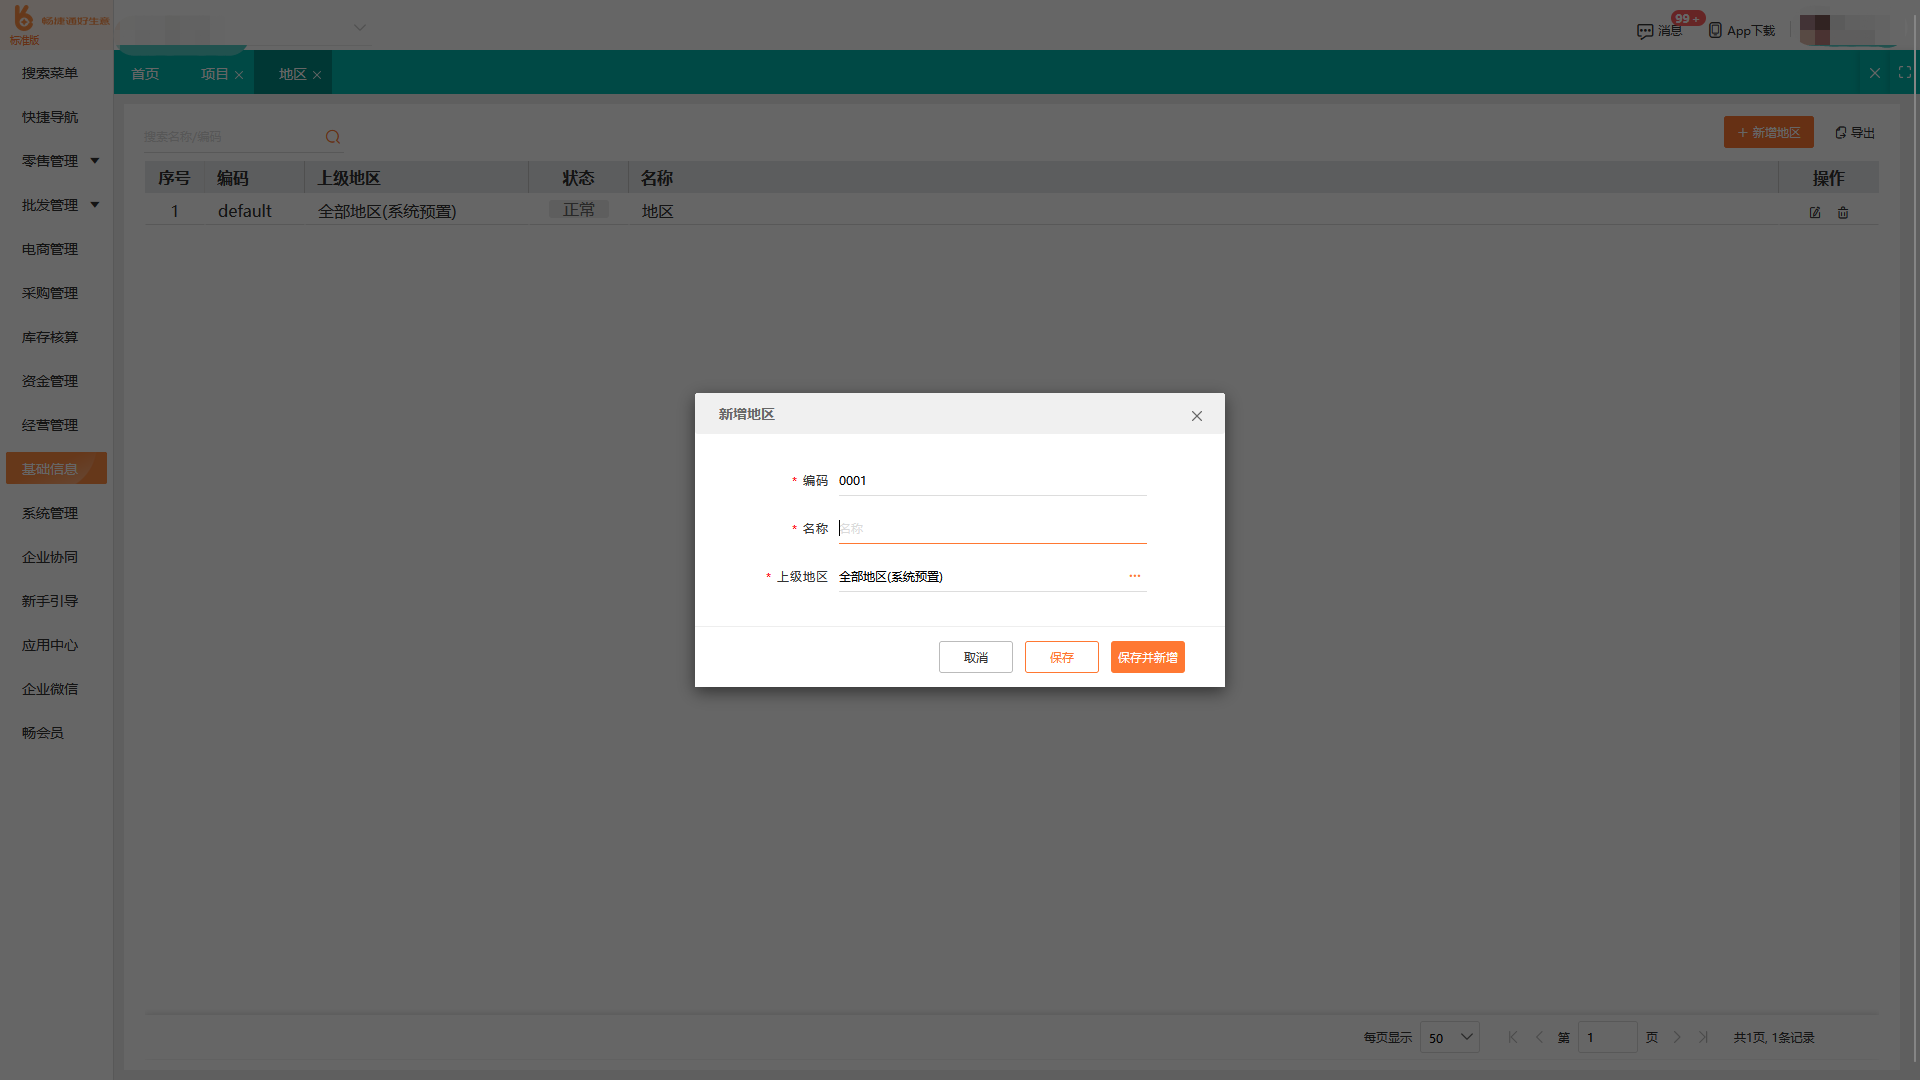
Task: Click the 取消 (Cancel) button in dialog
Action: [976, 657]
